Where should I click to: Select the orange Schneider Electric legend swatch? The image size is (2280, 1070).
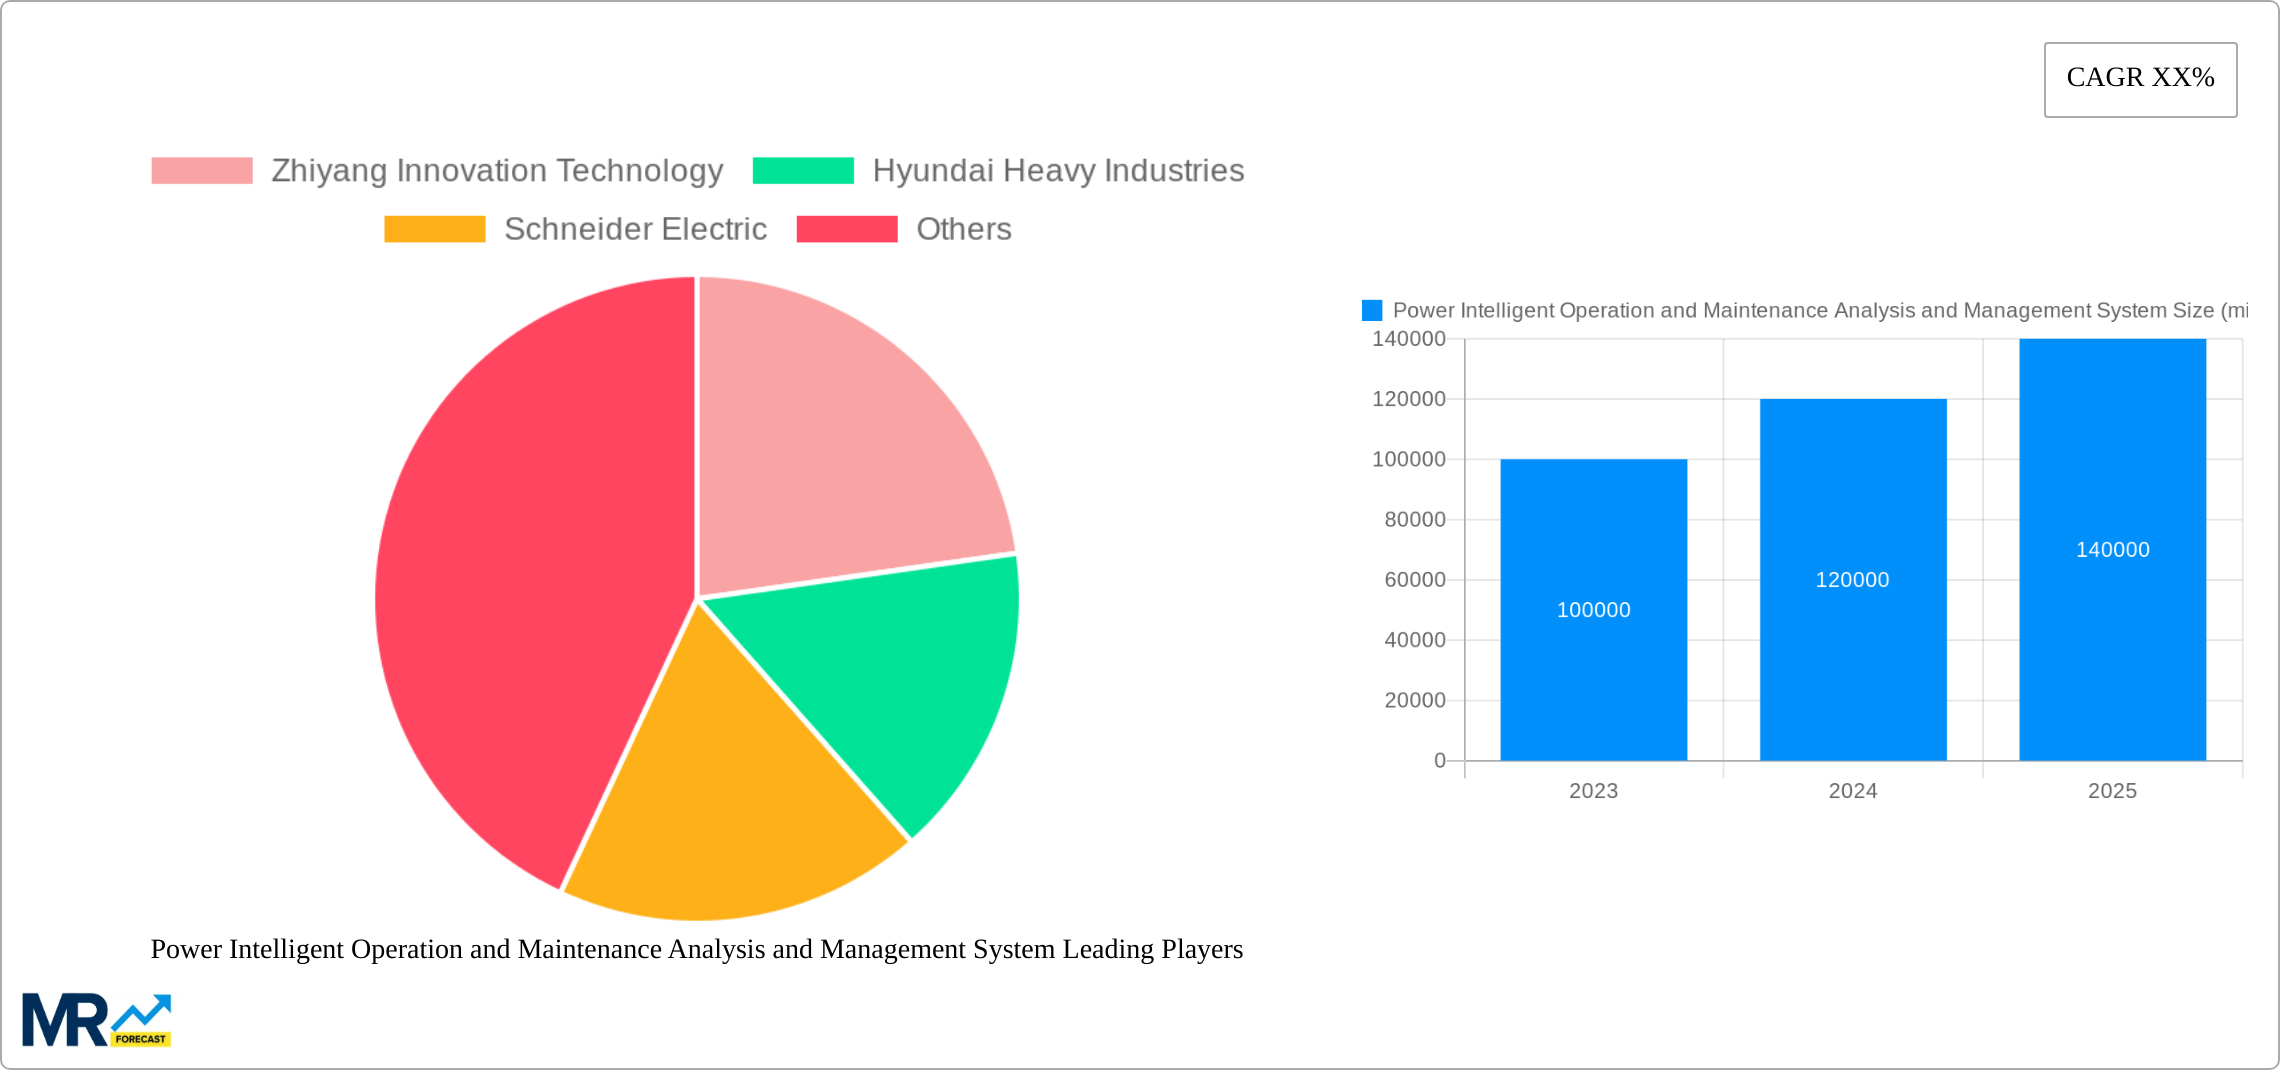(x=434, y=228)
